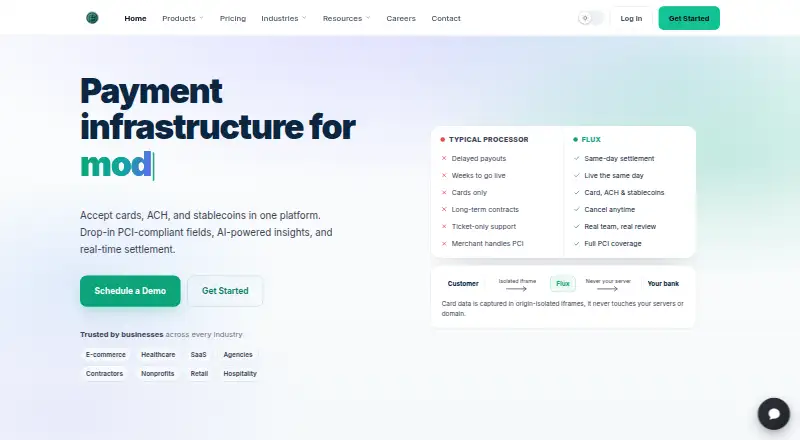Select the Contractors industry tag

105,374
